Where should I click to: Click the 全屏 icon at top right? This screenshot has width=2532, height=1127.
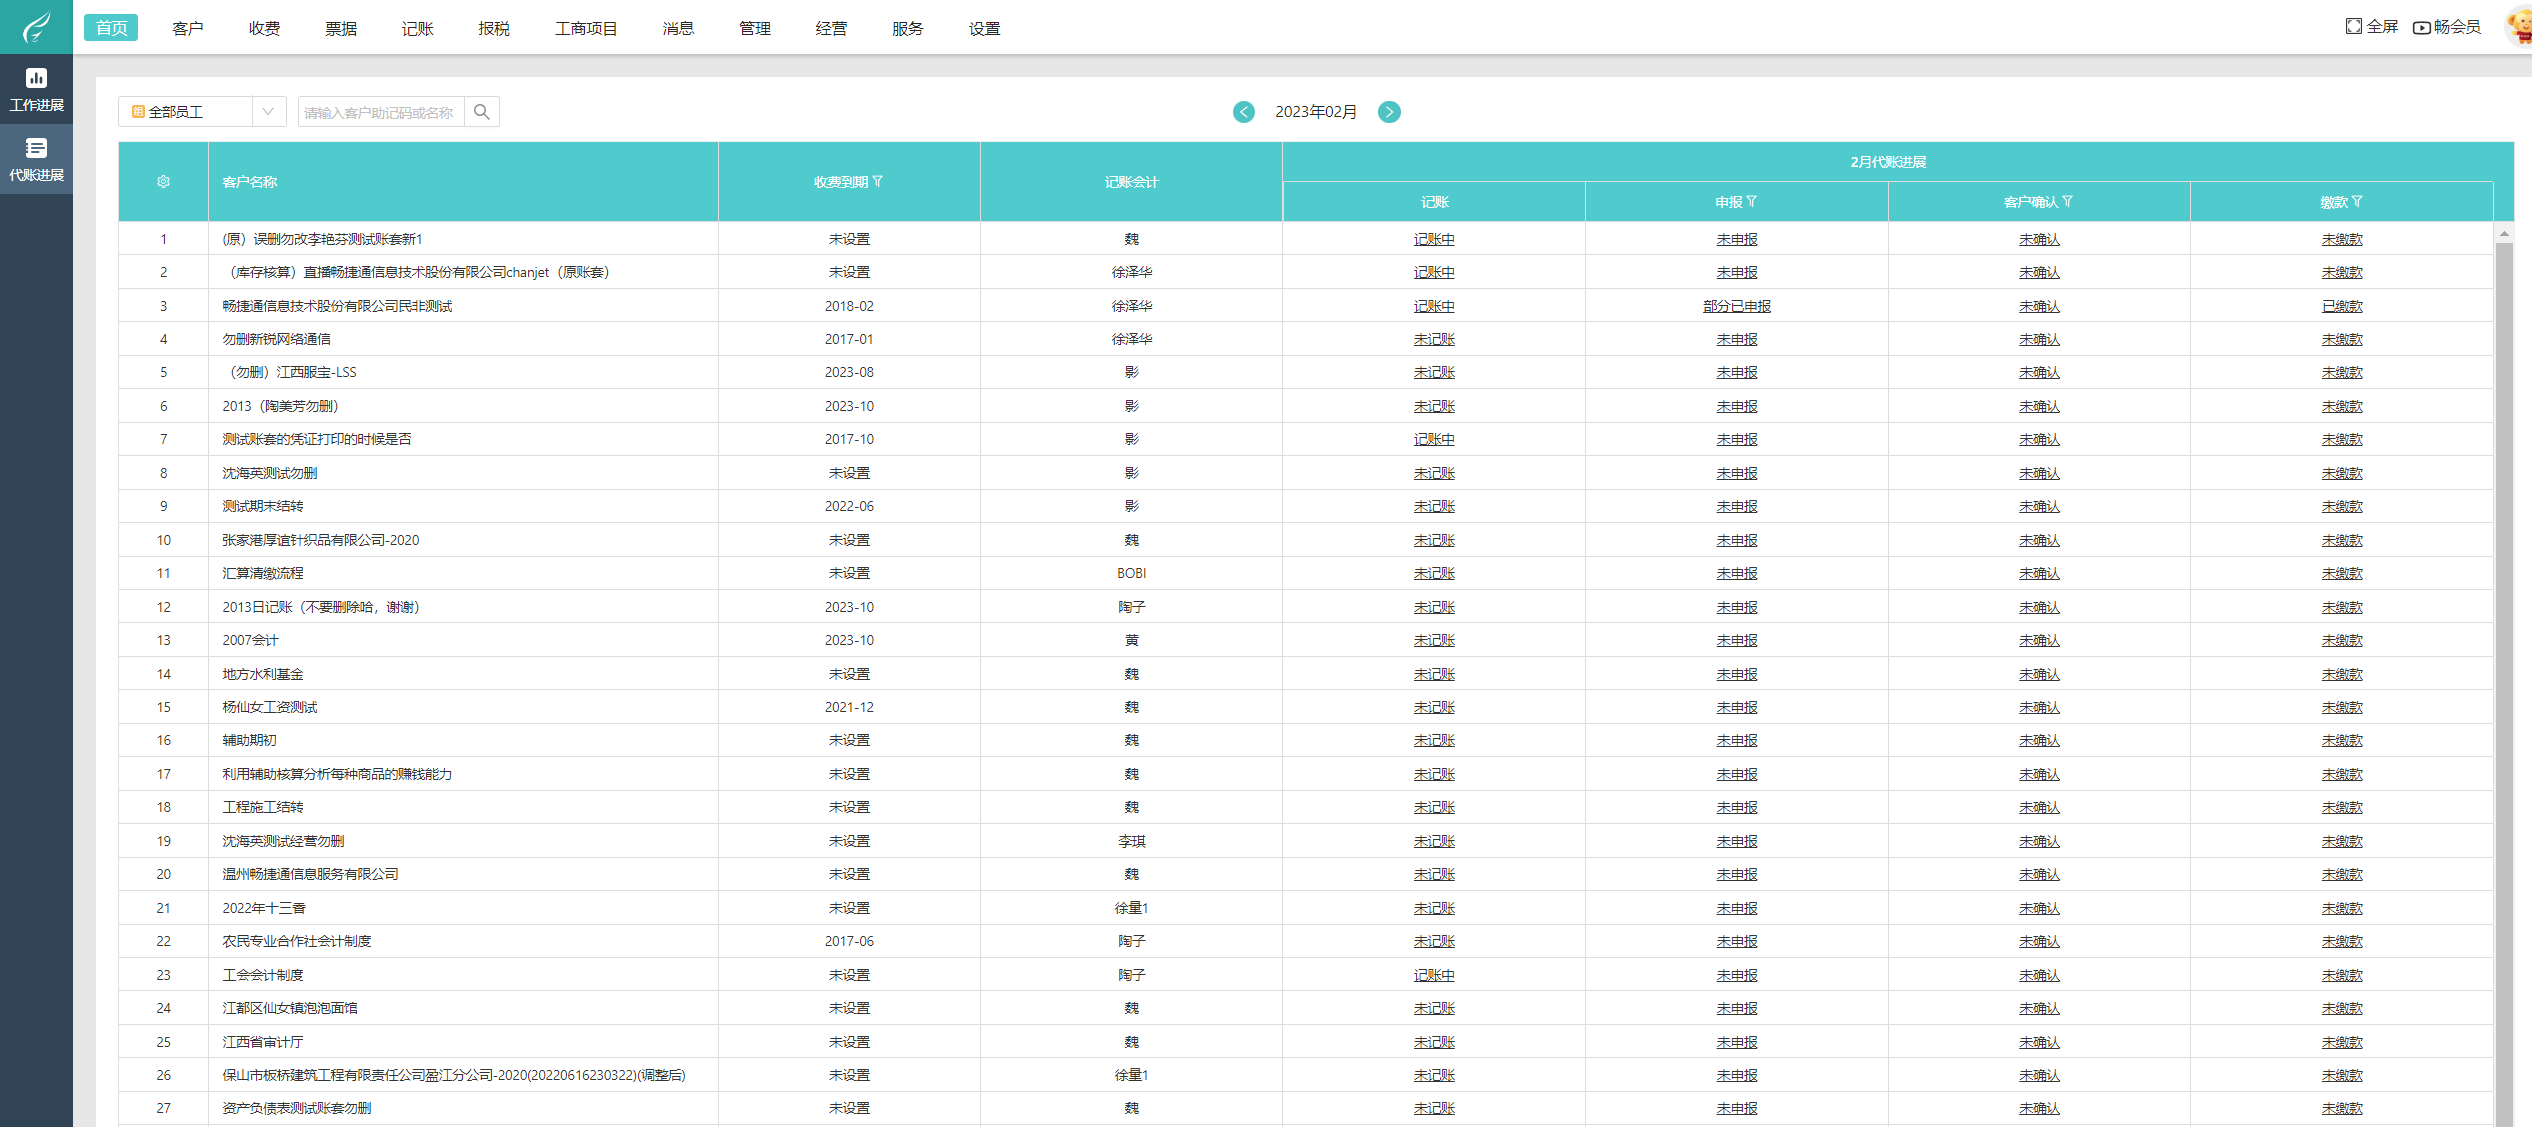click(x=2346, y=21)
